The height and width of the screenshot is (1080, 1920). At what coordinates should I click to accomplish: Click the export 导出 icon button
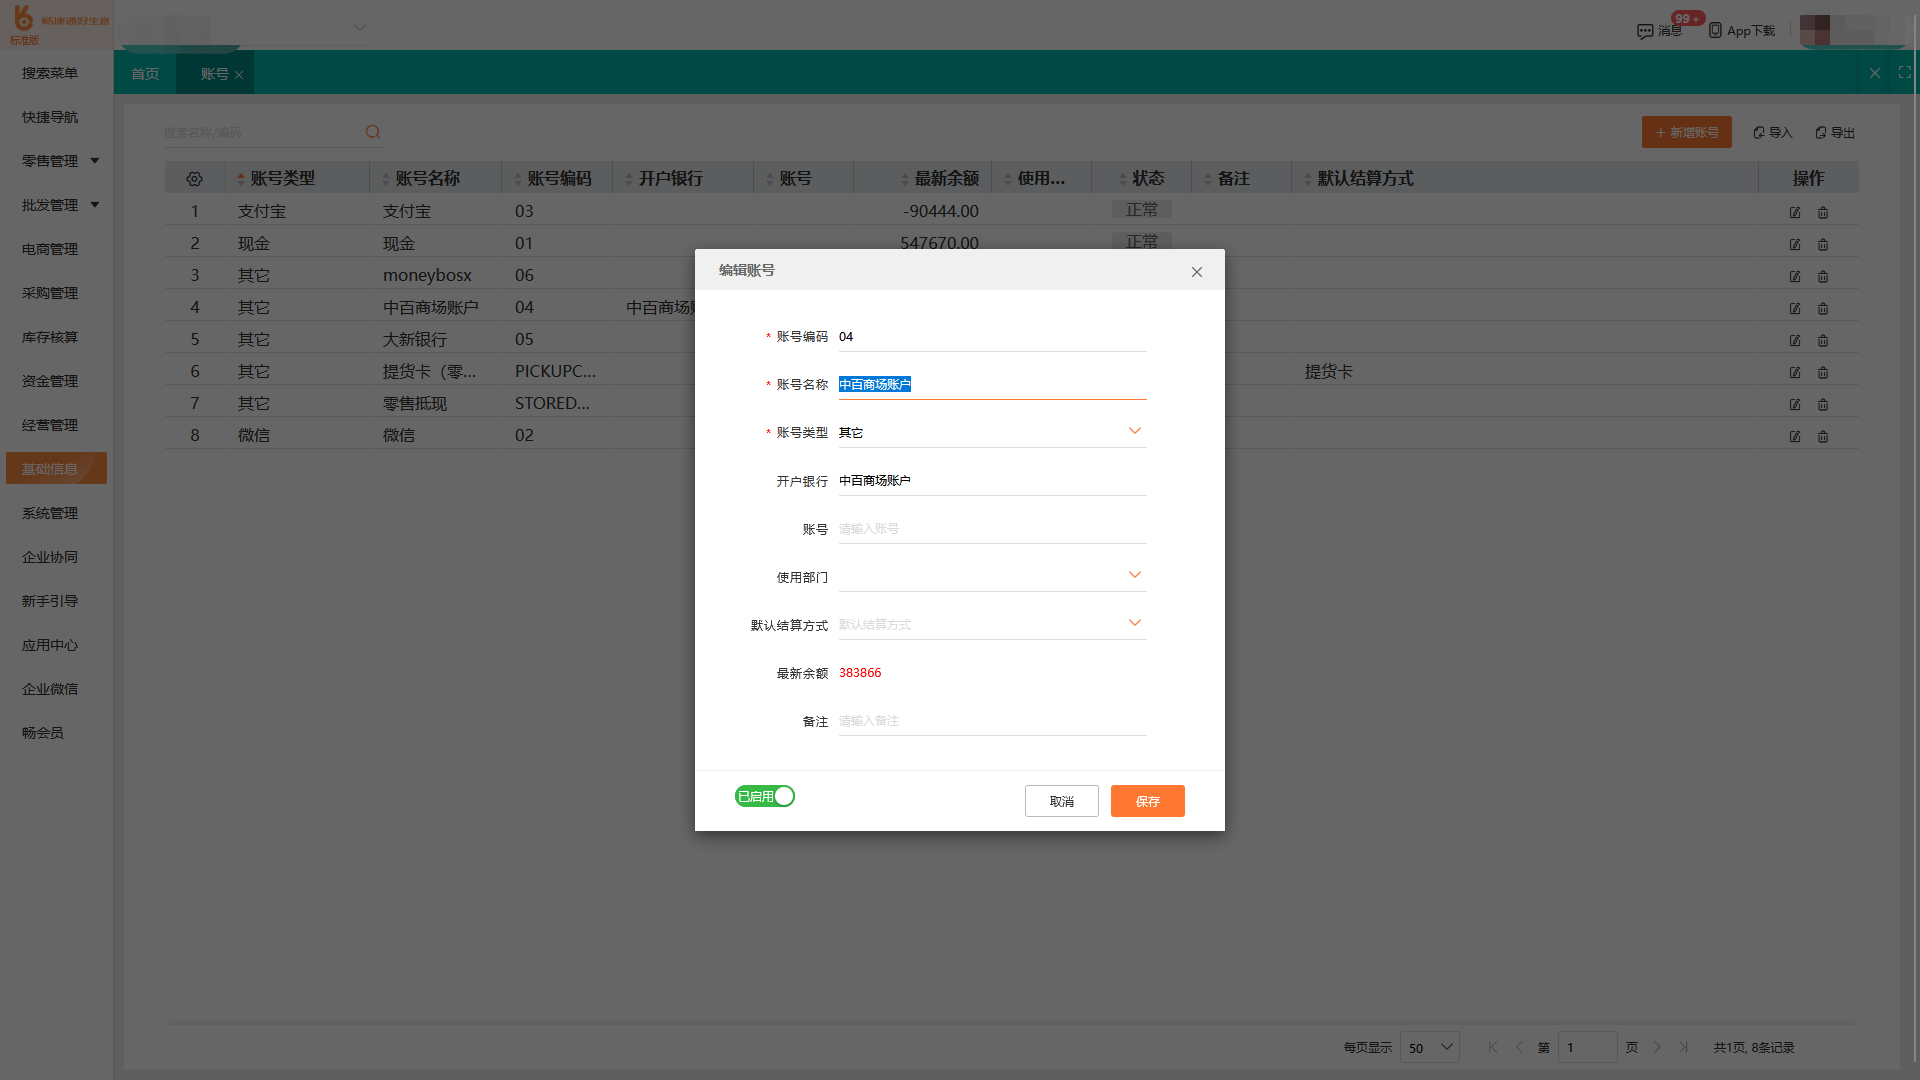point(1834,132)
